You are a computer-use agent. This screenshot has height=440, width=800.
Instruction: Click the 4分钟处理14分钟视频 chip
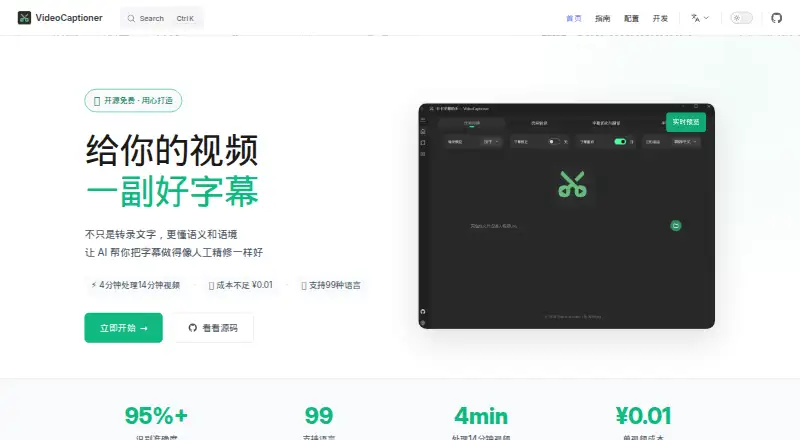pos(136,285)
